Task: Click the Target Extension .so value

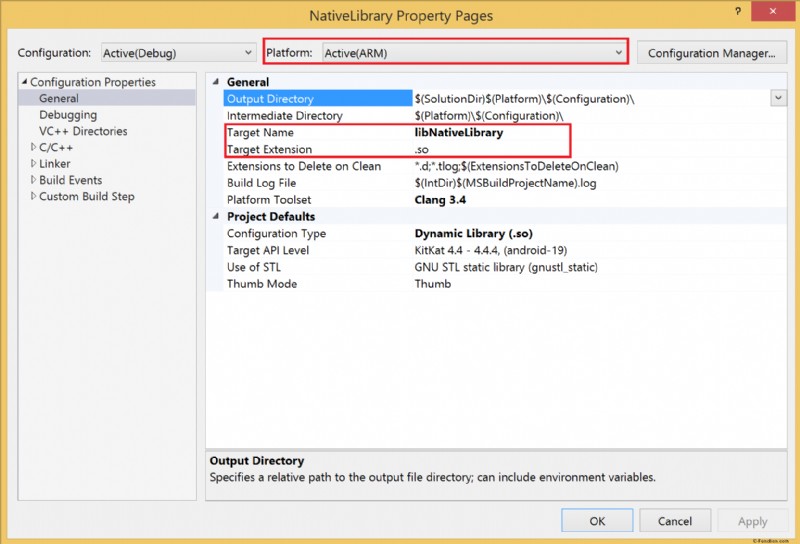Action: (x=422, y=149)
